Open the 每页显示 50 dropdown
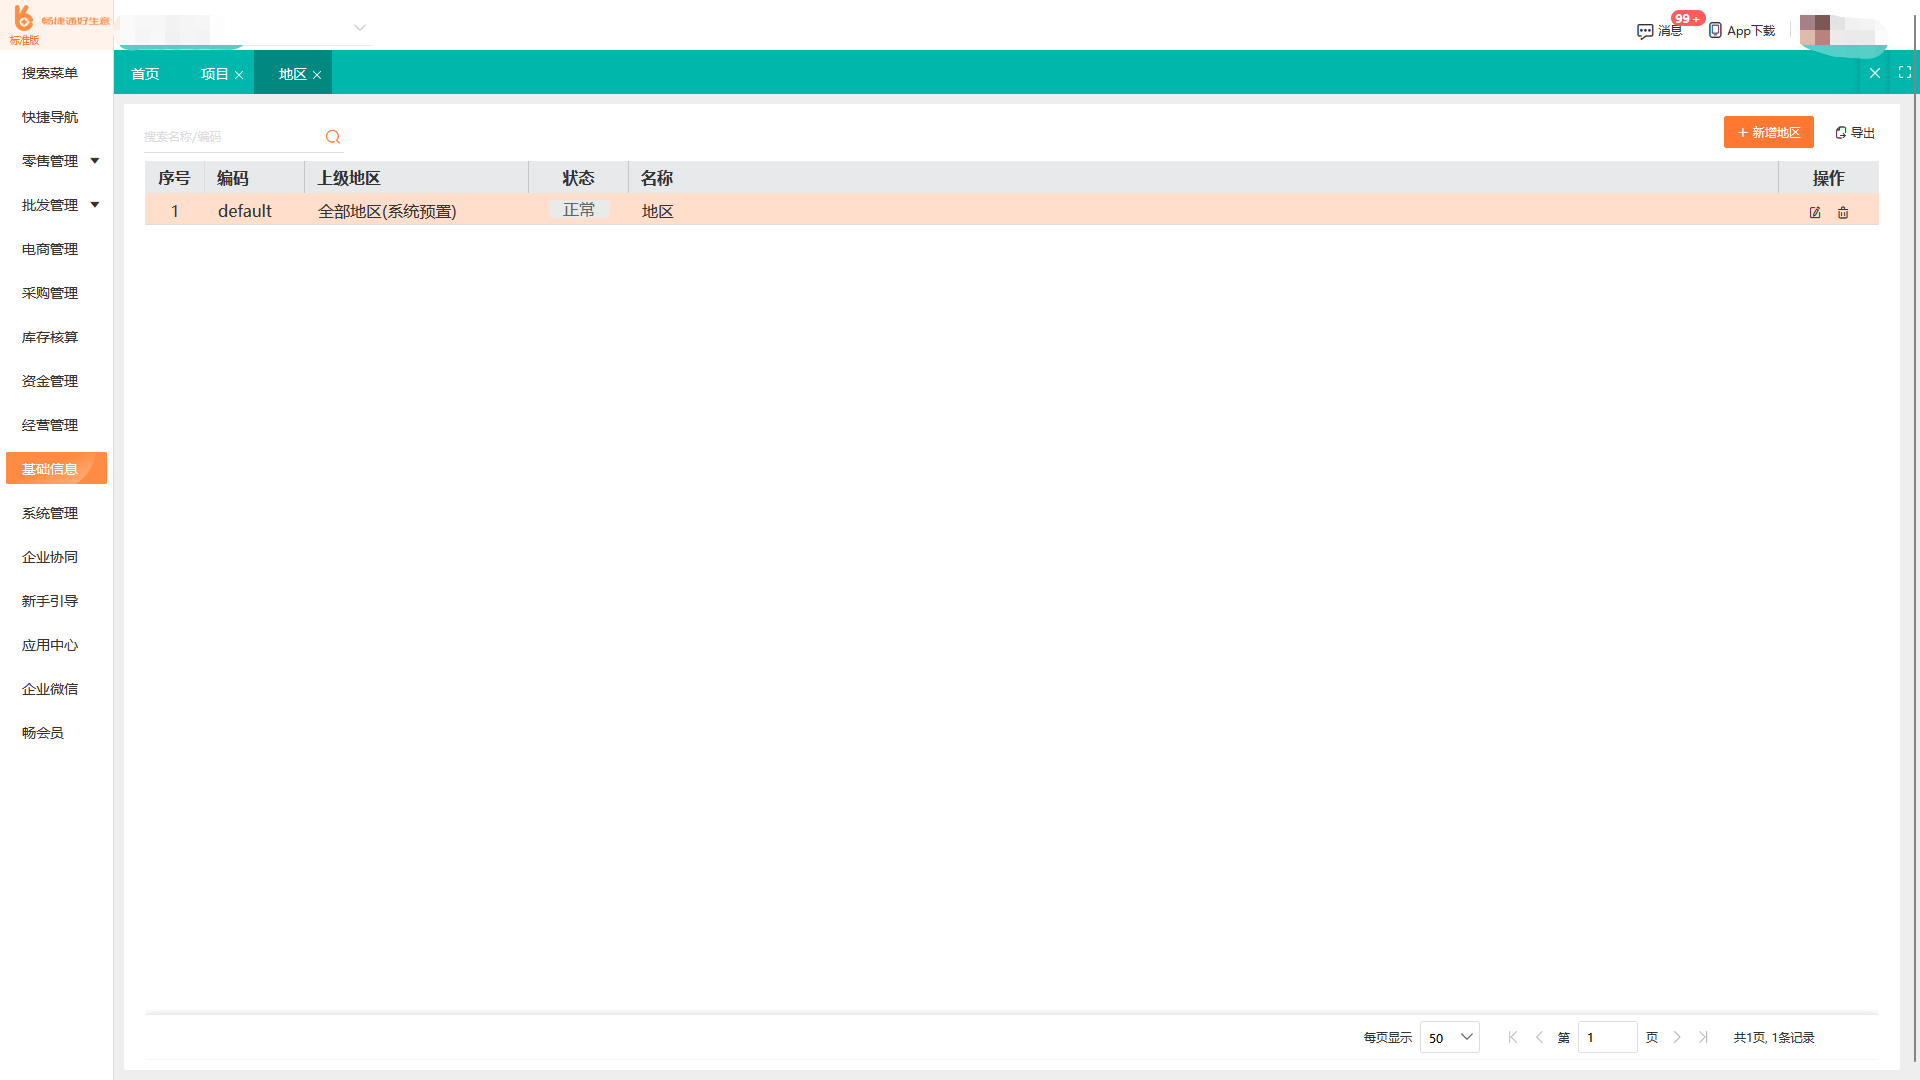This screenshot has width=1920, height=1080. tap(1449, 1038)
